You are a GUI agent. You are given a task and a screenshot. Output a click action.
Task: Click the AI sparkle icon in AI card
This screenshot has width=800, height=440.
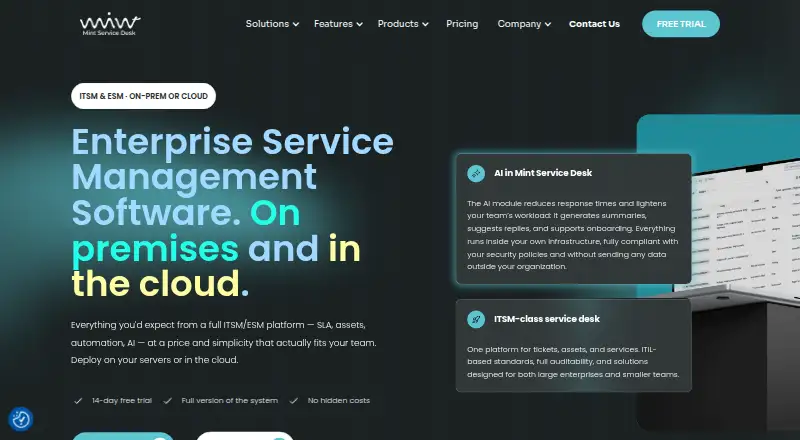[476, 174]
